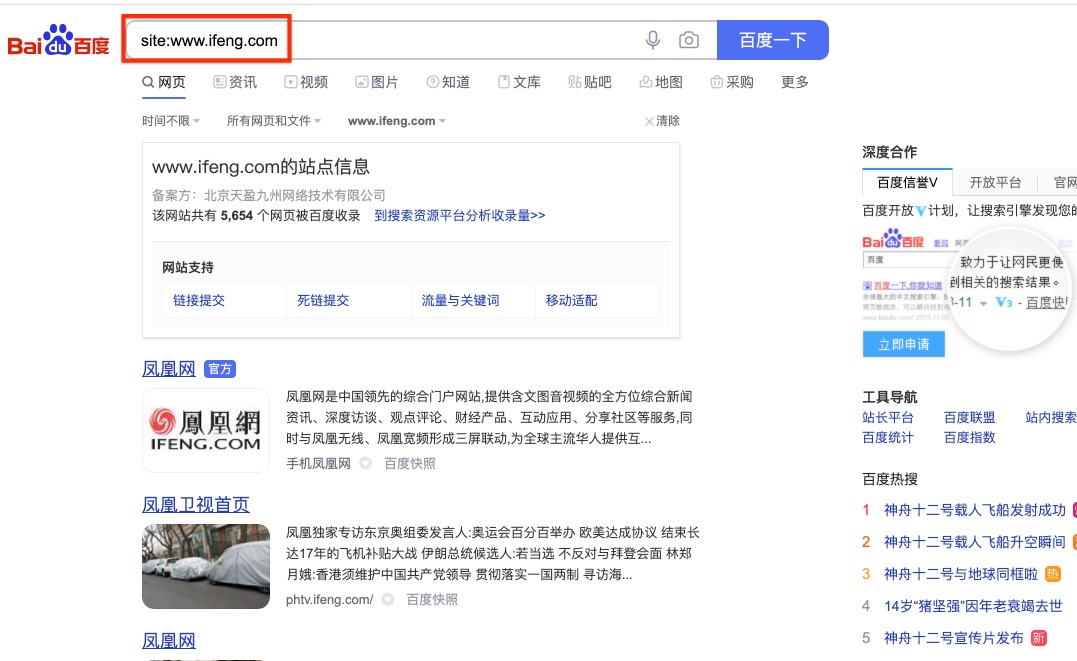Viewport: 1077px width, 661px height.
Task: Click the 凤凰网 IFENG.COM logo thumbnail
Action: (206, 430)
